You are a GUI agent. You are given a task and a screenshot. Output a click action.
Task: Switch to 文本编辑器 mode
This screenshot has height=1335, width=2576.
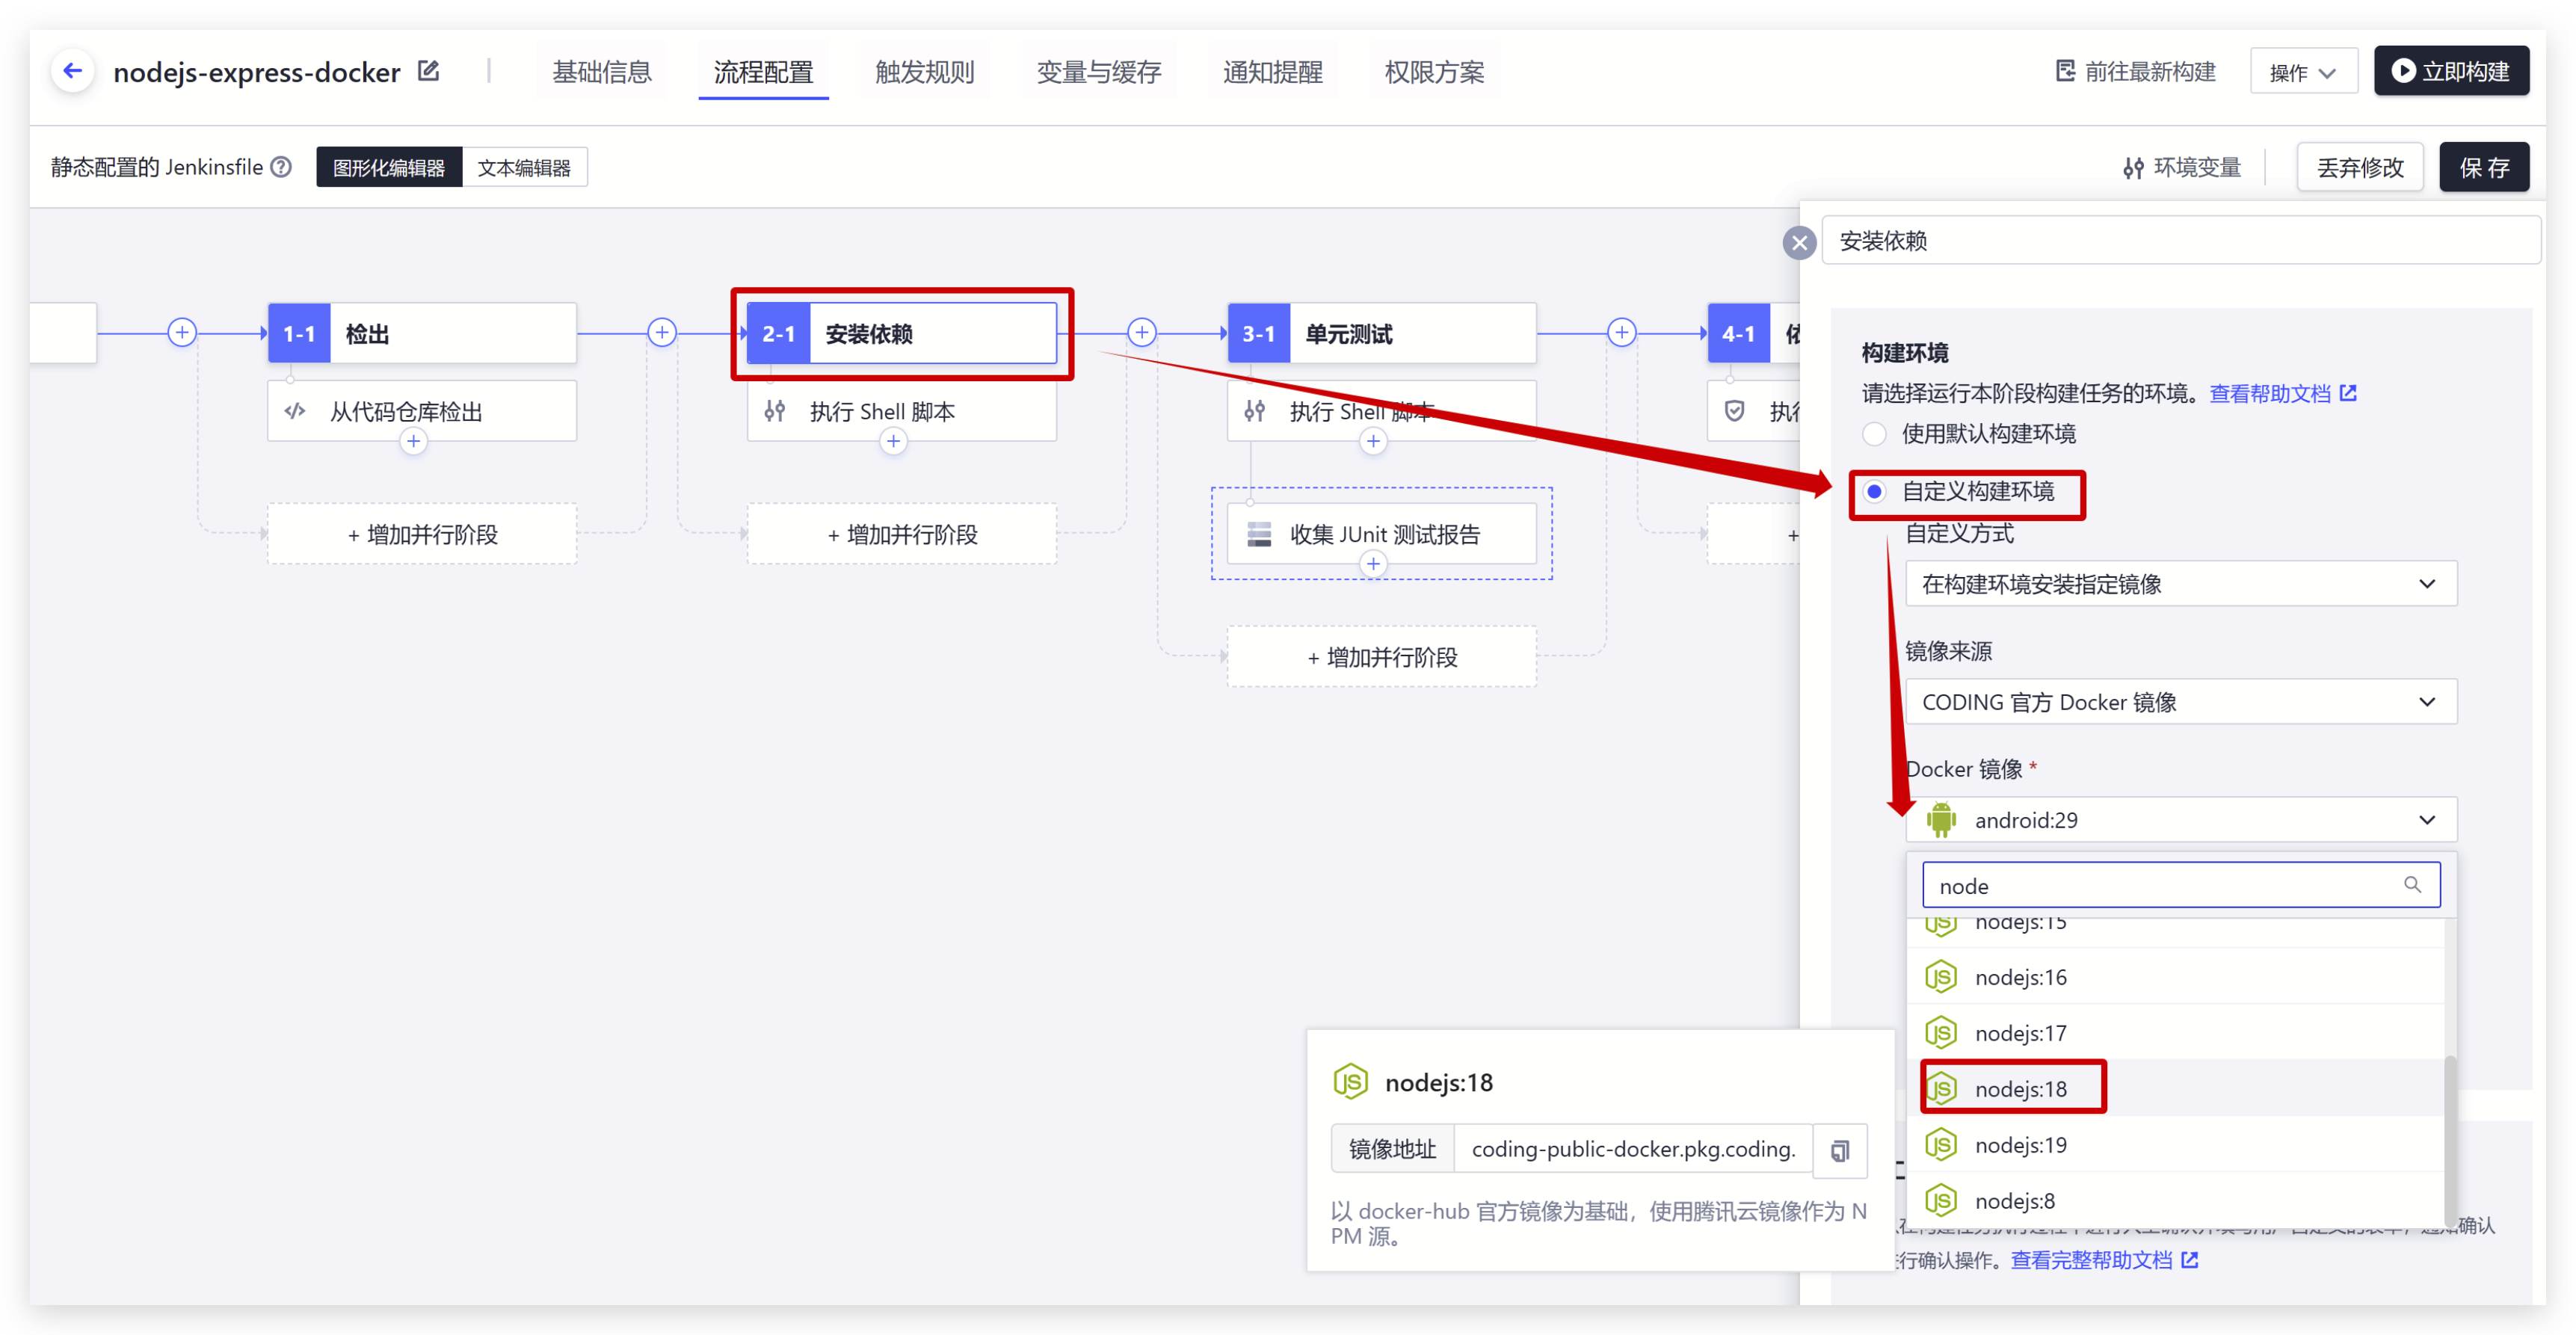pos(524,167)
